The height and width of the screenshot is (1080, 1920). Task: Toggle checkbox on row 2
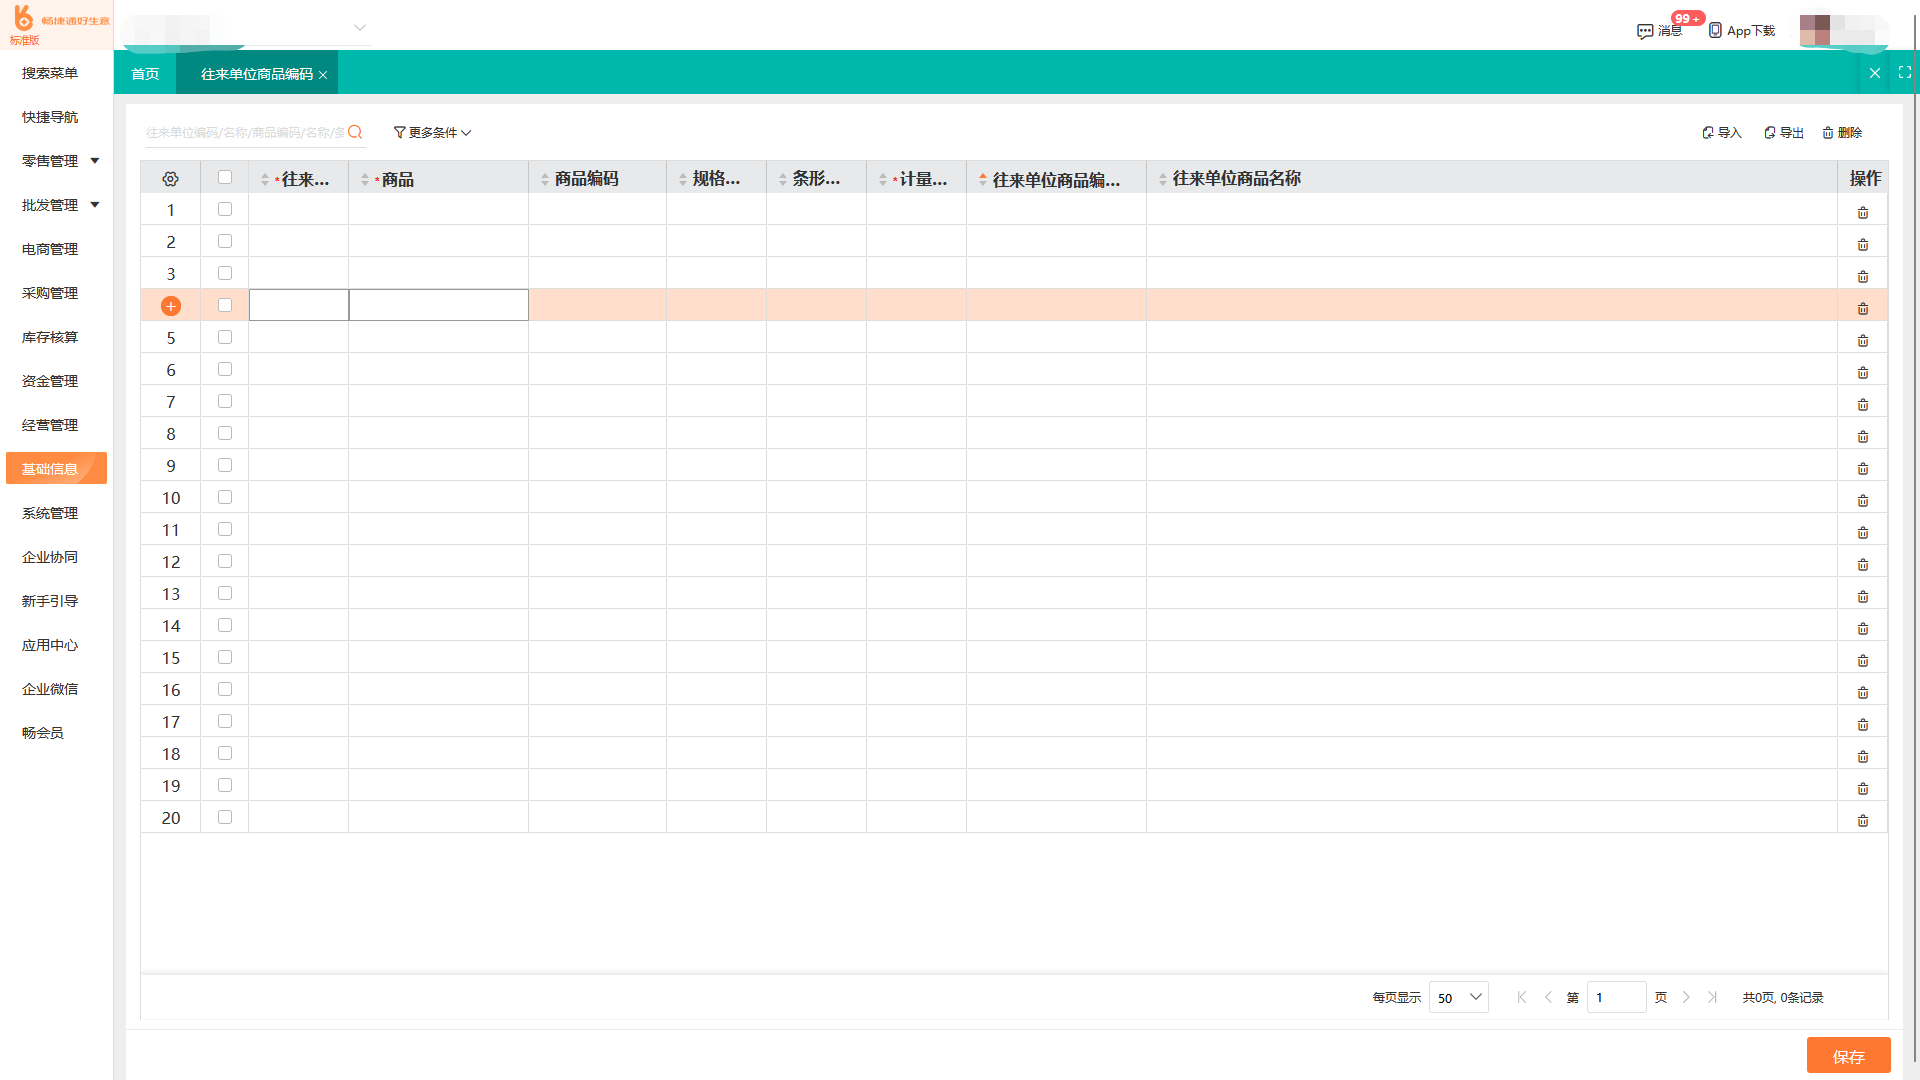pyautogui.click(x=224, y=241)
